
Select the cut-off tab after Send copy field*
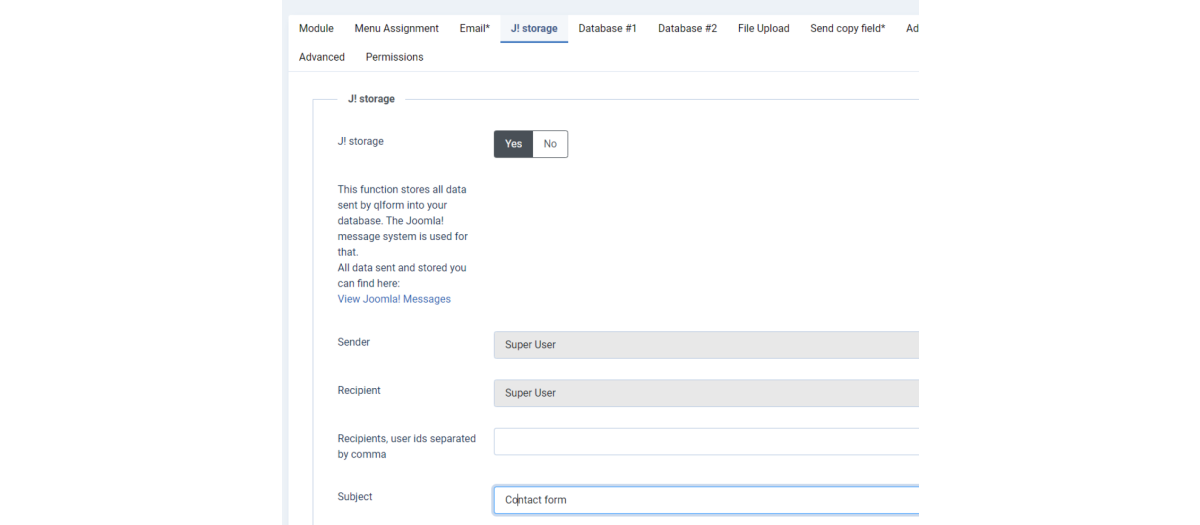pyautogui.click(x=911, y=28)
